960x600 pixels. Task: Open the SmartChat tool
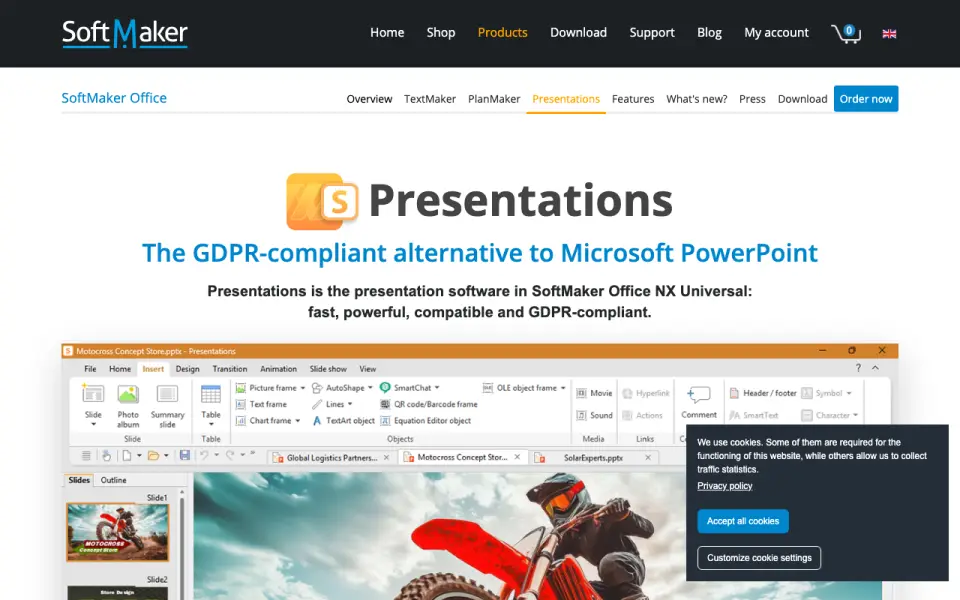coord(410,388)
